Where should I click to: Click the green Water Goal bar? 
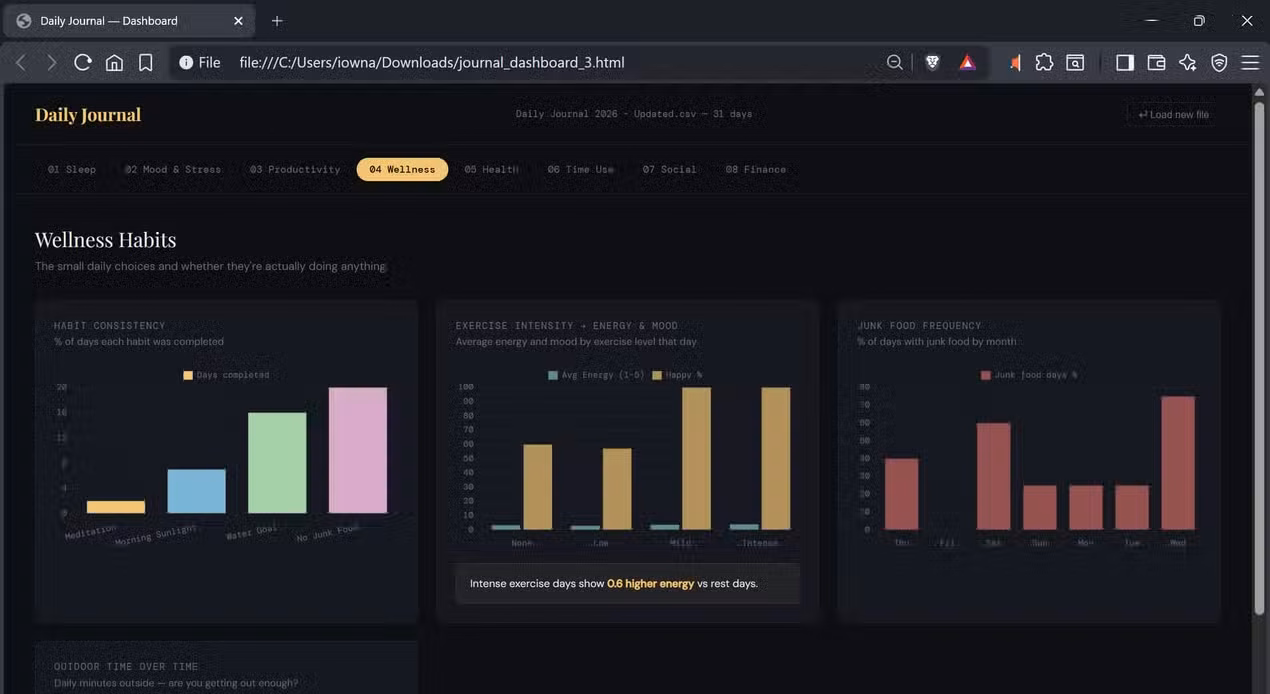click(x=277, y=463)
